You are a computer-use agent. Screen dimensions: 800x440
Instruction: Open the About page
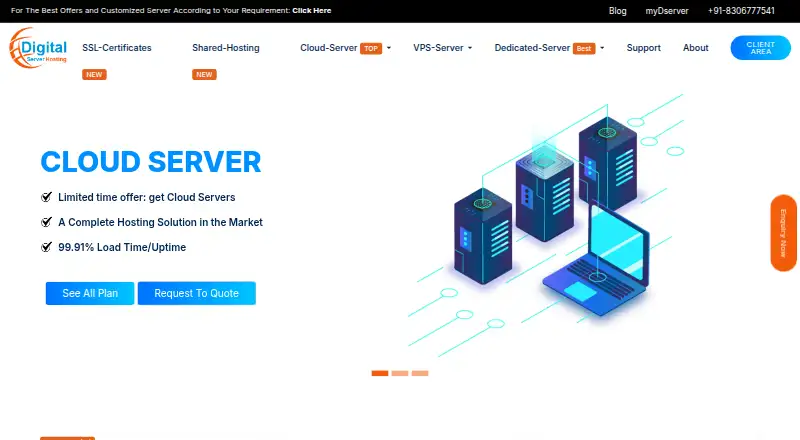coord(695,47)
